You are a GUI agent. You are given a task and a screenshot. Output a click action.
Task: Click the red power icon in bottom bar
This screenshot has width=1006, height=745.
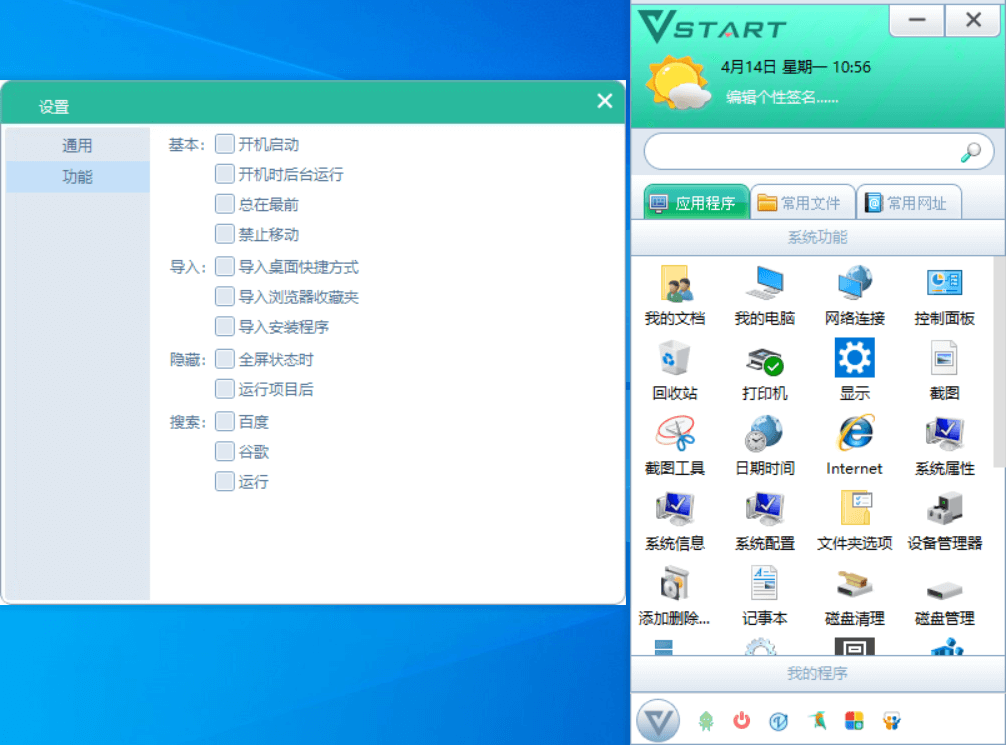click(x=741, y=720)
